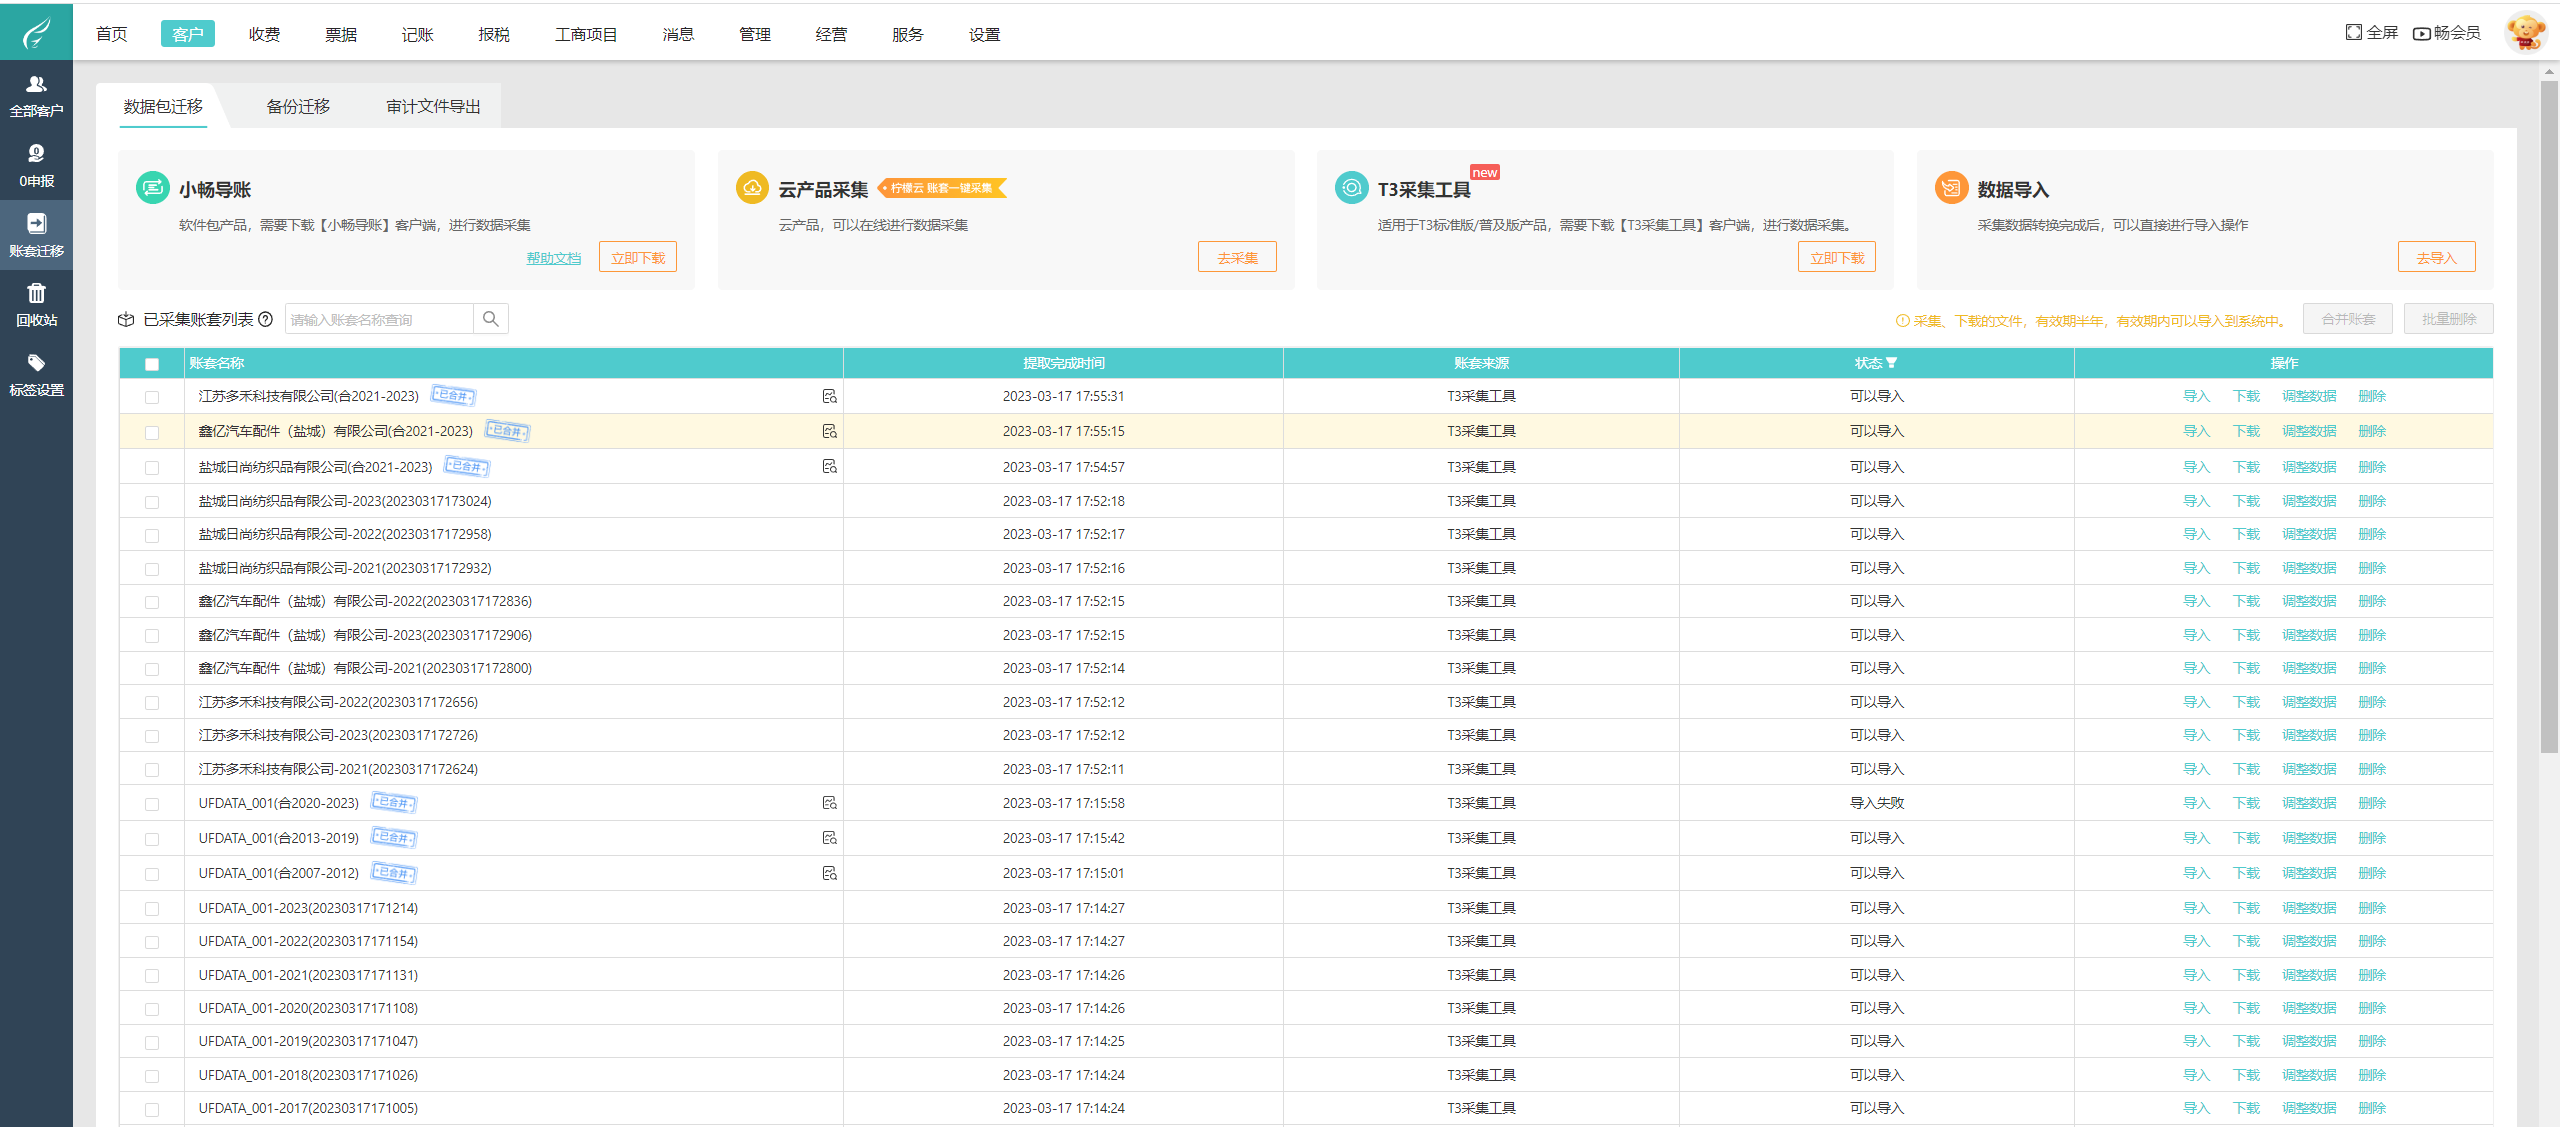Click 合并到账套 button in toolbar

2344,320
